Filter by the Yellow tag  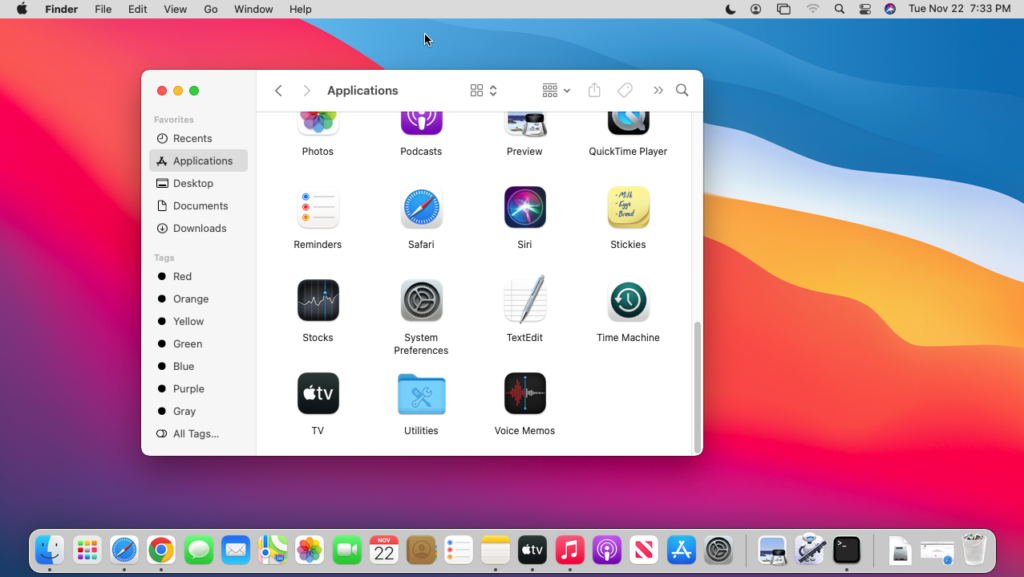click(x=199, y=321)
